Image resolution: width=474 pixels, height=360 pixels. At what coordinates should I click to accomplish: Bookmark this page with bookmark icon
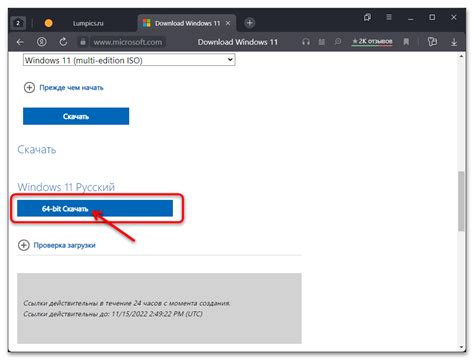[406, 42]
